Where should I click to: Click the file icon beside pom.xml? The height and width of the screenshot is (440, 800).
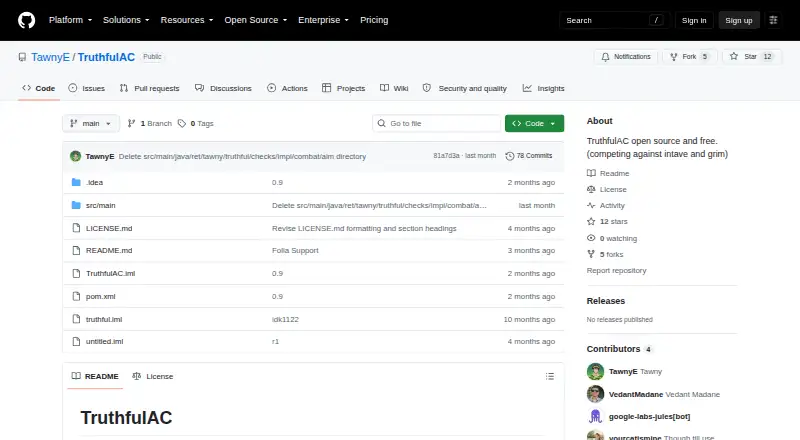(76, 297)
